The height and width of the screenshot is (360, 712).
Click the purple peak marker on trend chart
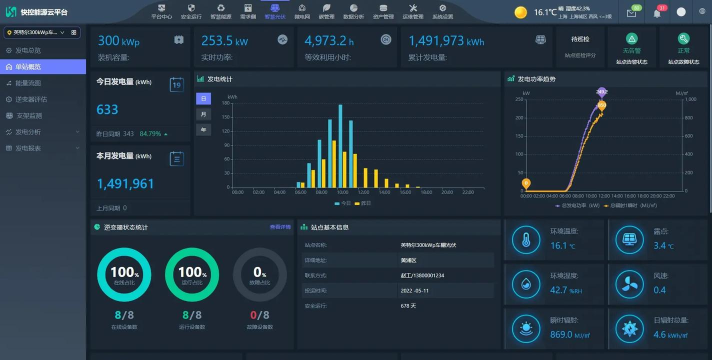point(602,92)
